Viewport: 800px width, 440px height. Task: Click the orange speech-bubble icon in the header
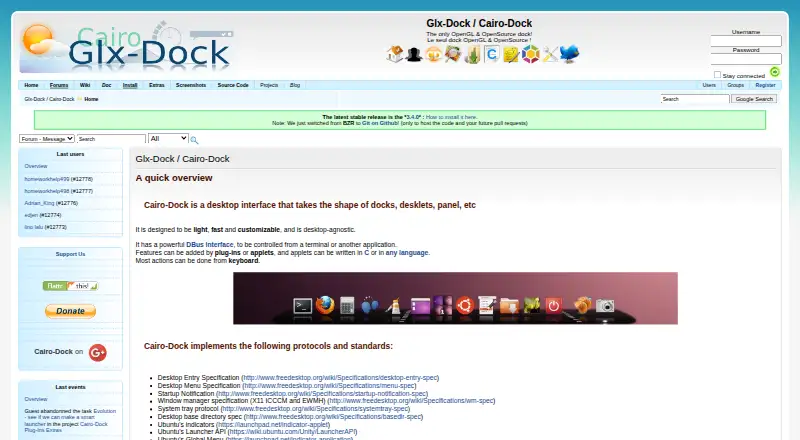(x=433, y=54)
